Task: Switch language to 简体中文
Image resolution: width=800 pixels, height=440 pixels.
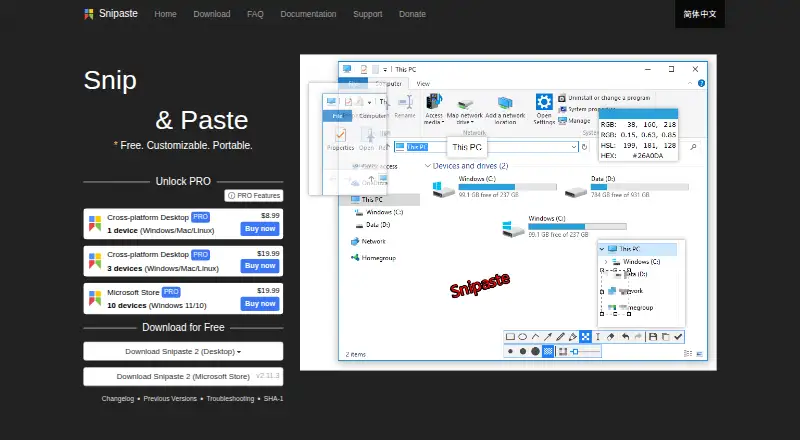Action: click(x=699, y=14)
